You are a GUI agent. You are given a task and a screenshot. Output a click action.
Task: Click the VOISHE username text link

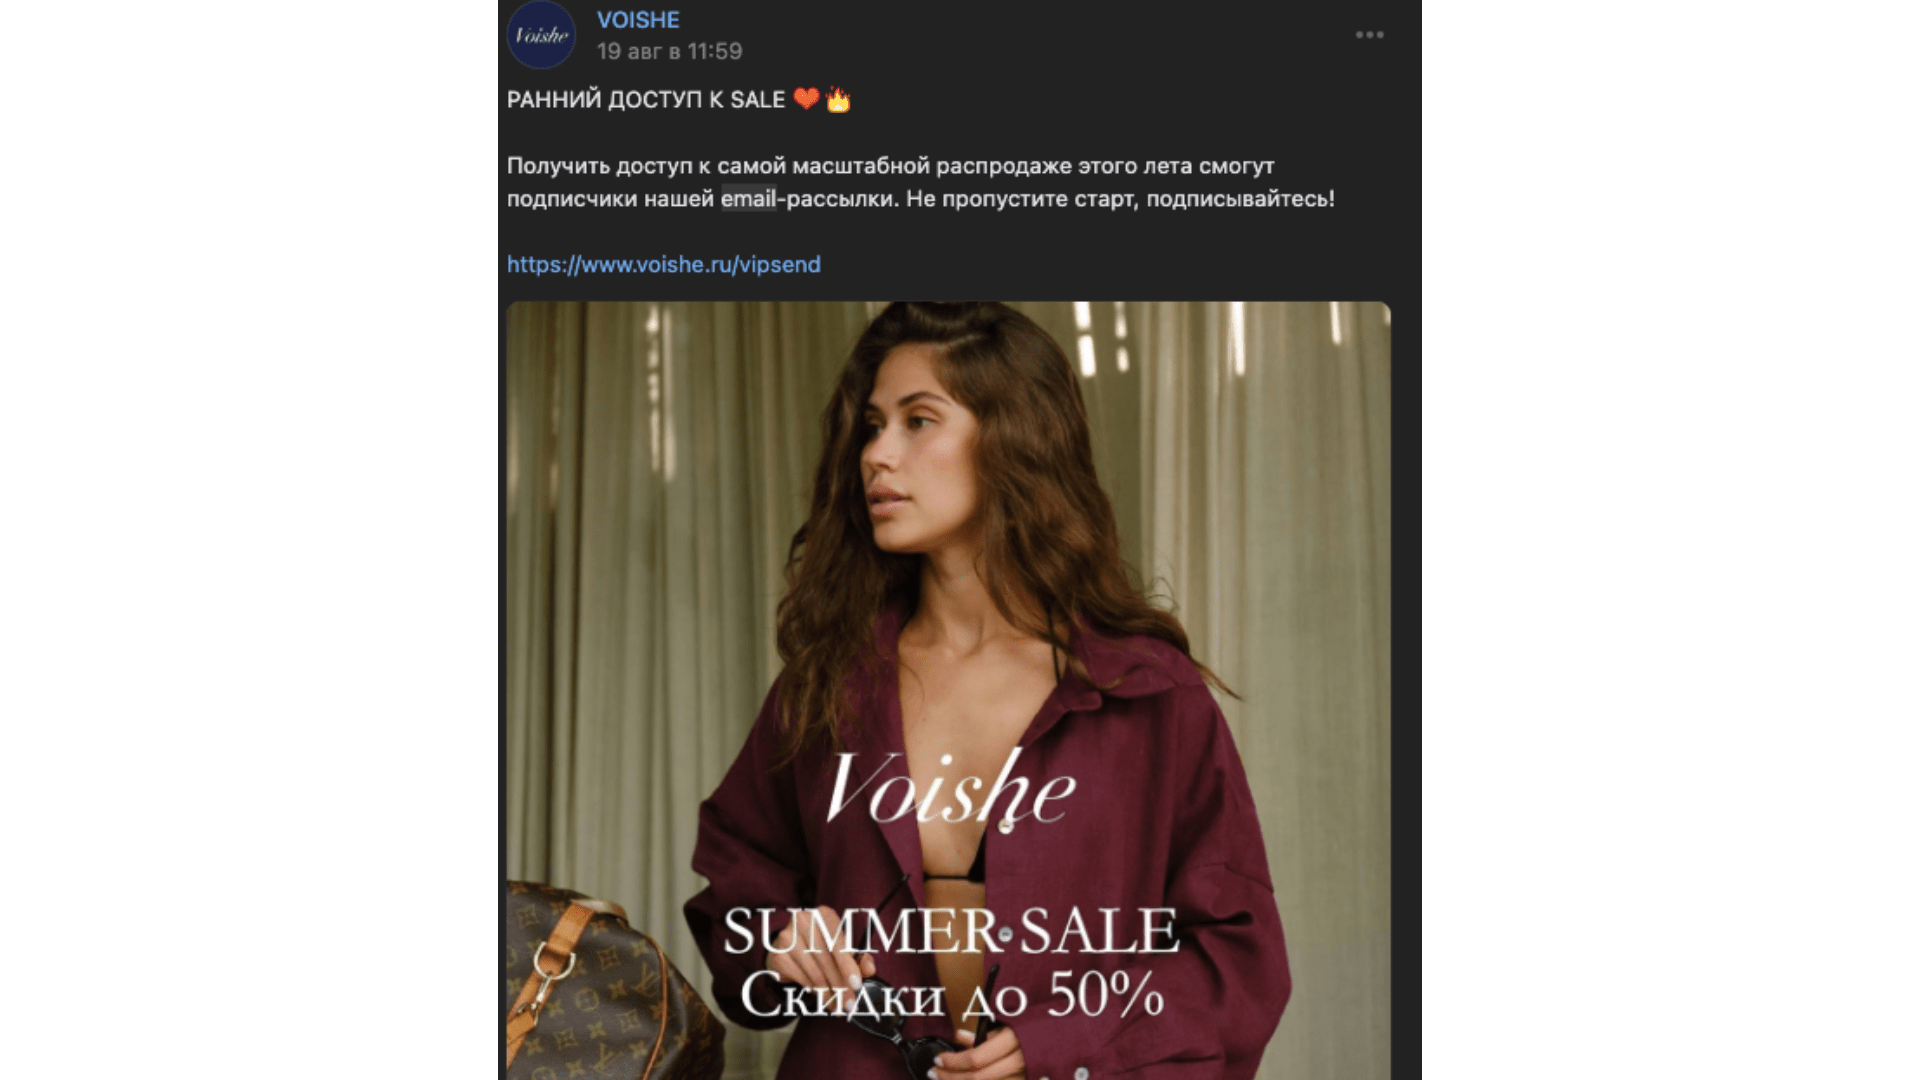[637, 18]
